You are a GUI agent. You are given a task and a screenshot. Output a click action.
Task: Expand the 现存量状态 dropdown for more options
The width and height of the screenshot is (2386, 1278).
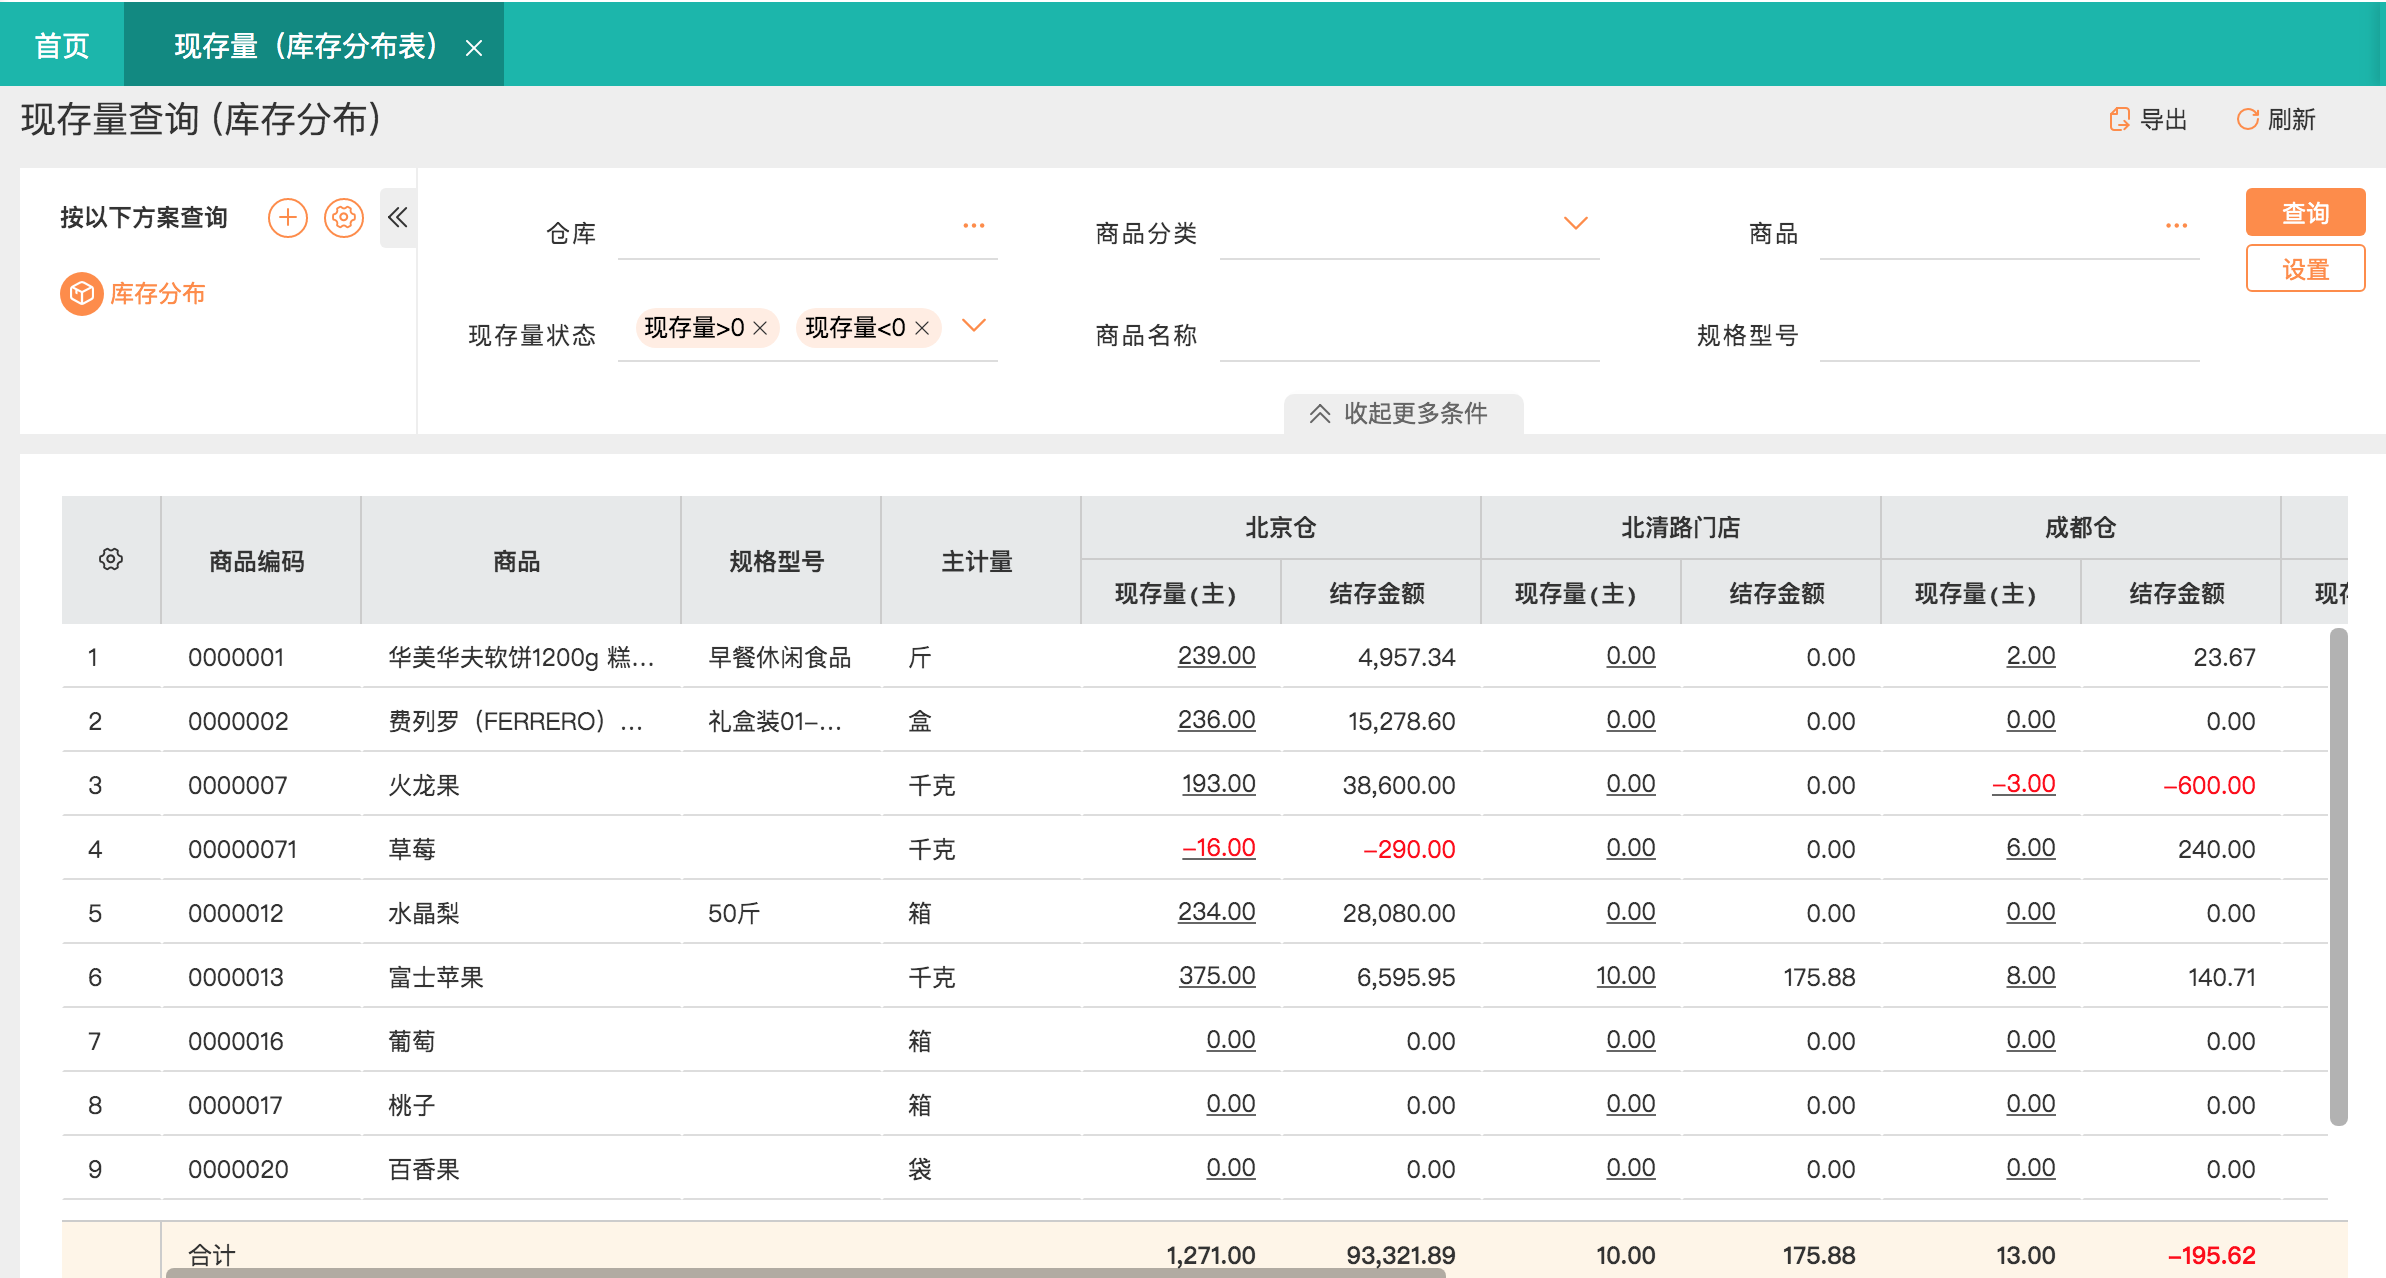click(x=982, y=328)
